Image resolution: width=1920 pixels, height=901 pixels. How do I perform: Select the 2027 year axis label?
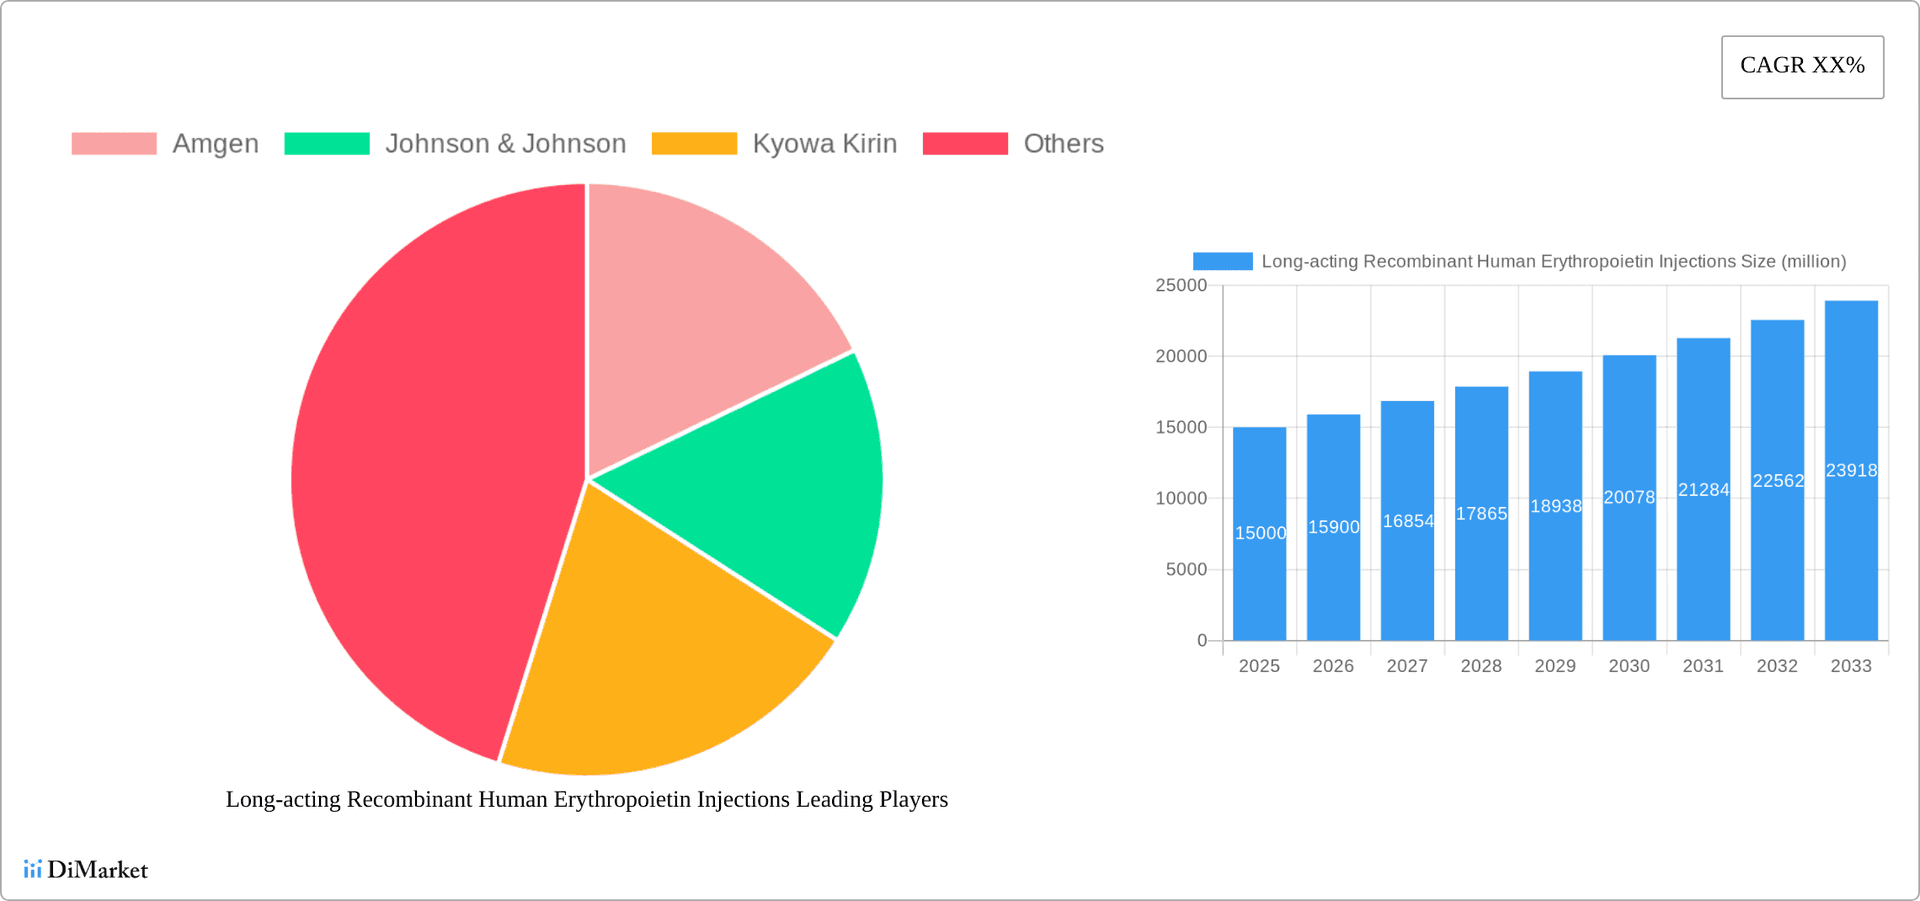pos(1407,665)
